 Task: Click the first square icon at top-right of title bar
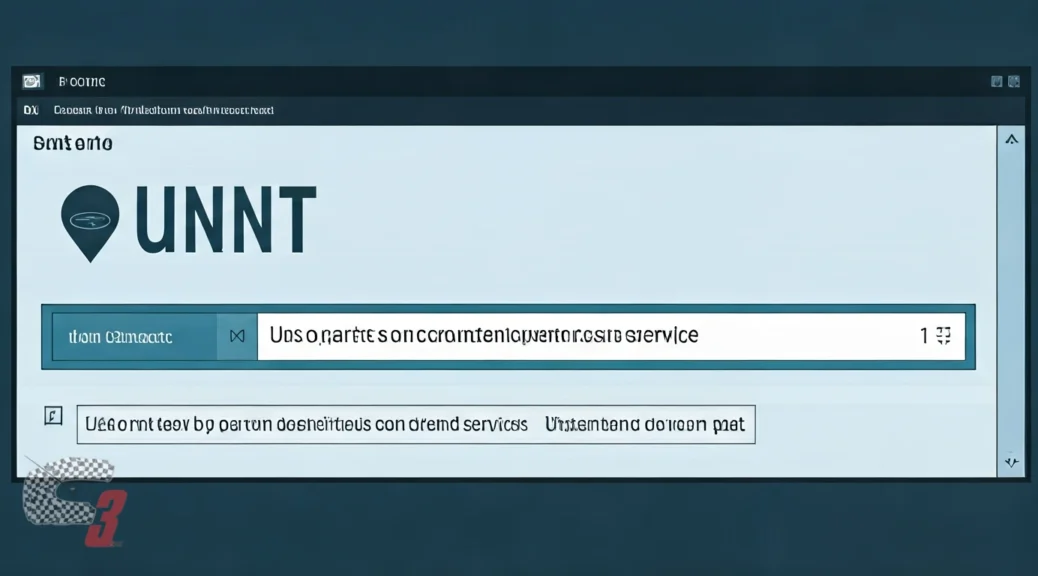coord(996,82)
